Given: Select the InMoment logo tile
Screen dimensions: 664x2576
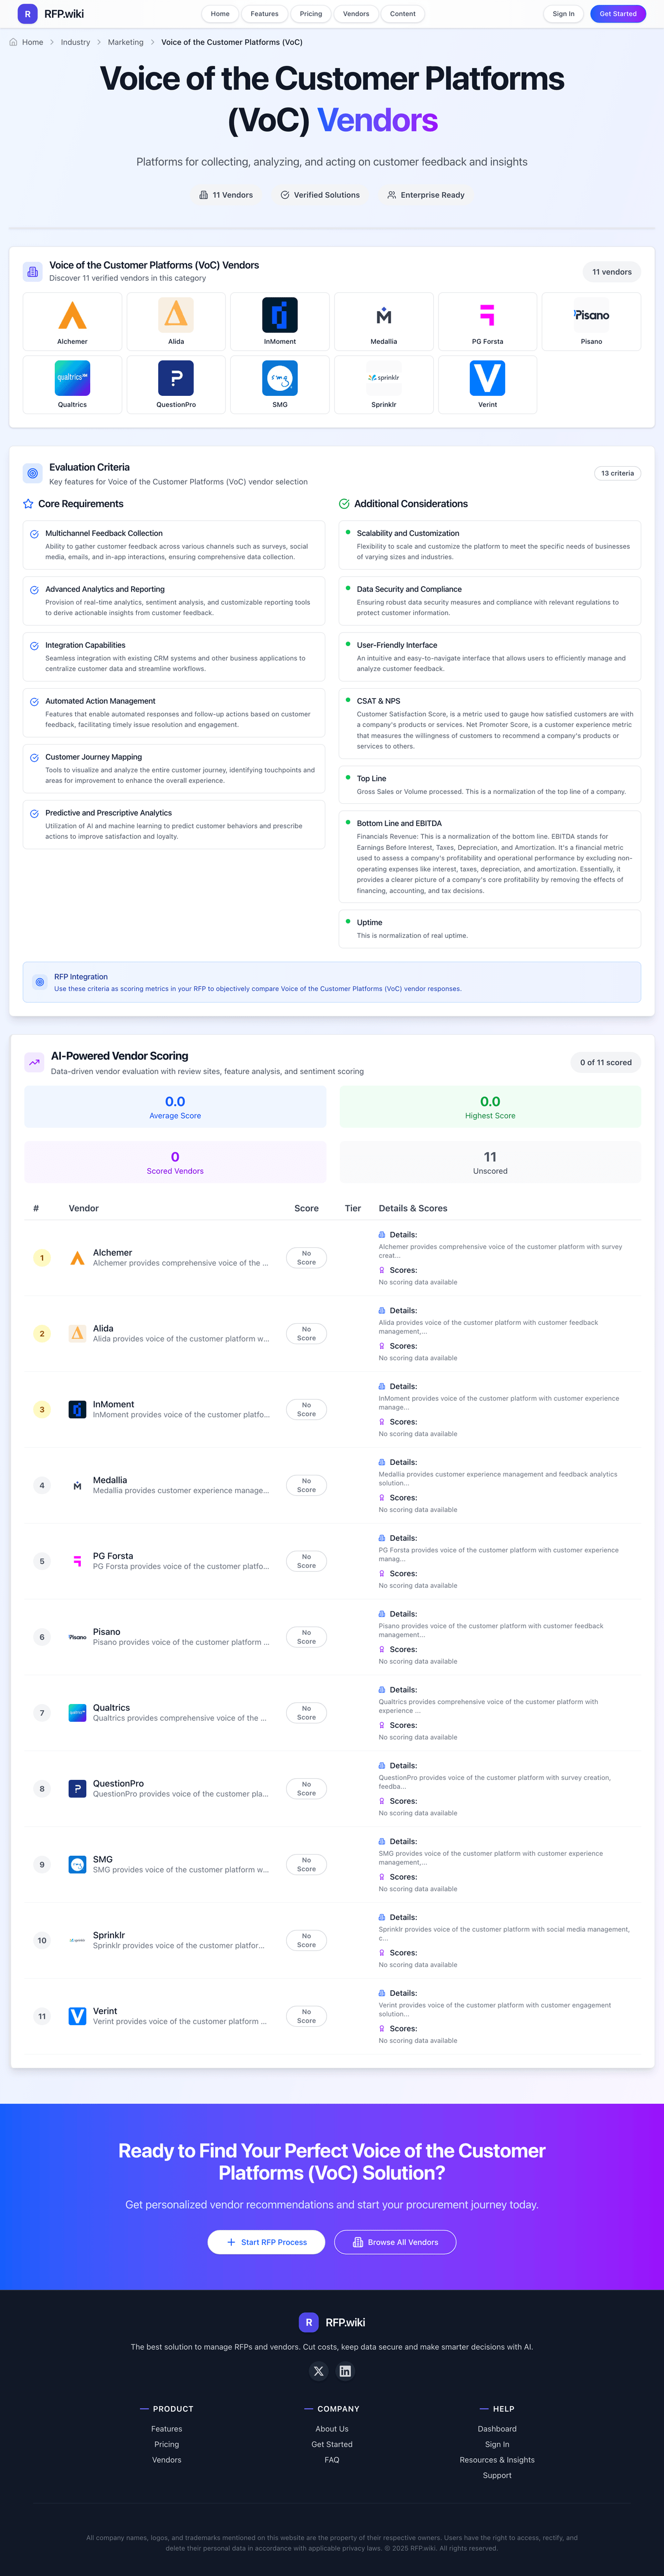Looking at the screenshot, I should tap(280, 321).
